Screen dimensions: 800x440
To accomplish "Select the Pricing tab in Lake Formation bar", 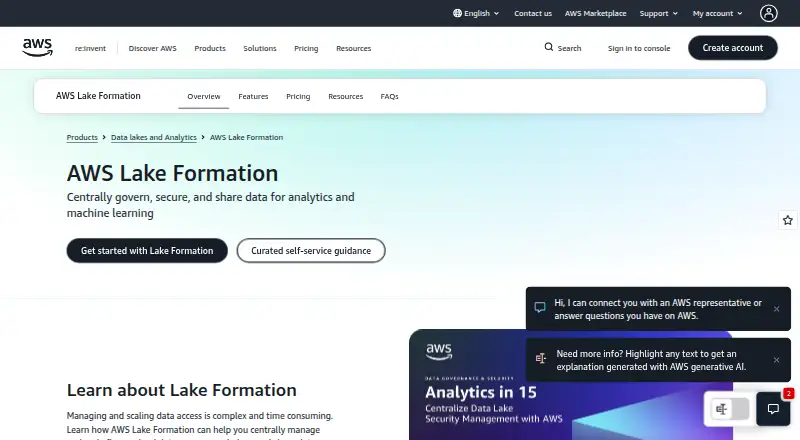I will [298, 96].
